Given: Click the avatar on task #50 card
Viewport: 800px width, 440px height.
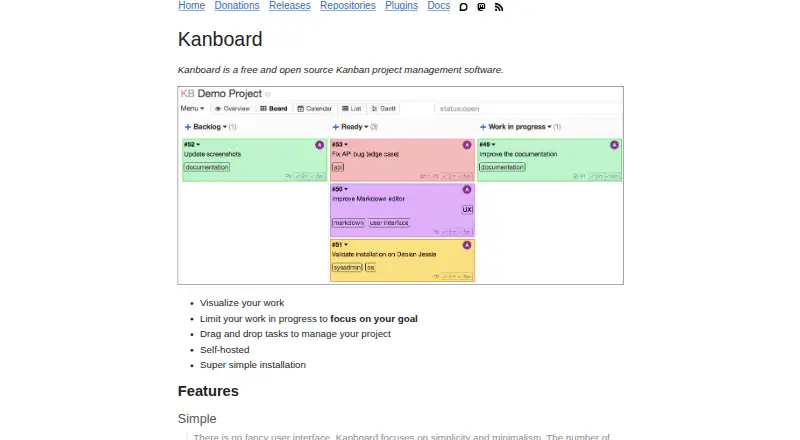Looking at the screenshot, I should coord(467,189).
